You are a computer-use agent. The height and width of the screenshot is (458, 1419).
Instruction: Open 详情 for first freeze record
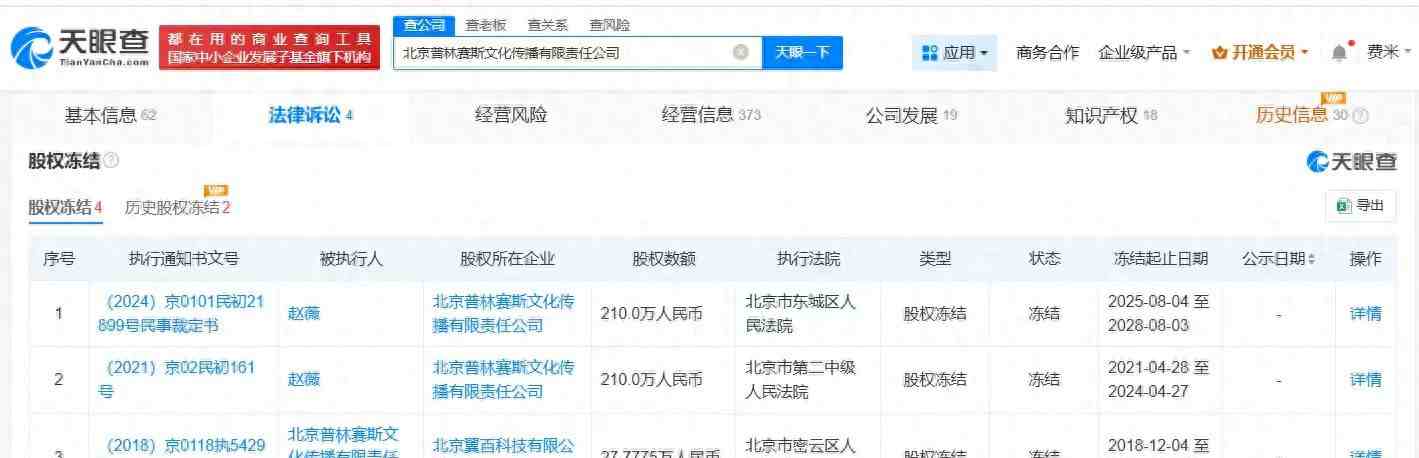pyautogui.click(x=1365, y=313)
